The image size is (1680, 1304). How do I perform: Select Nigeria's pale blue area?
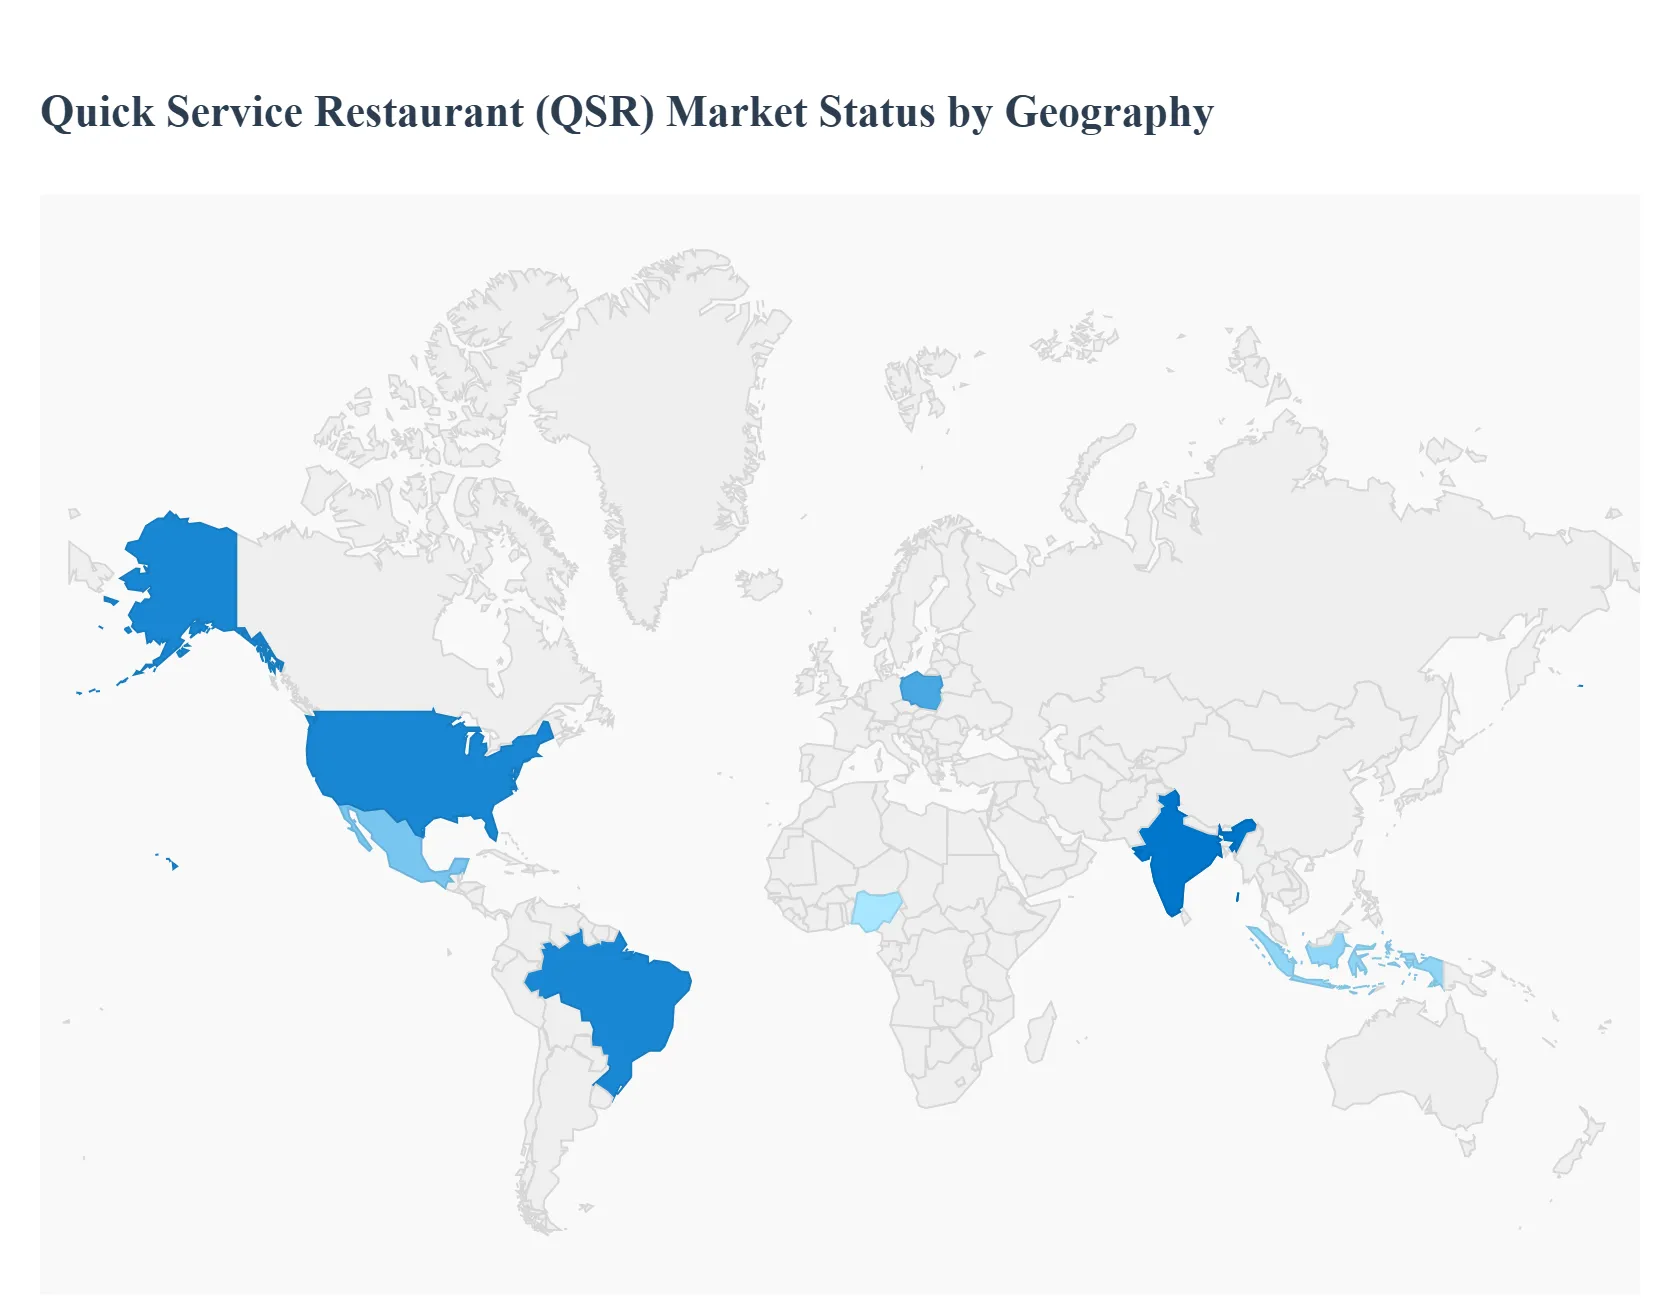(x=876, y=910)
